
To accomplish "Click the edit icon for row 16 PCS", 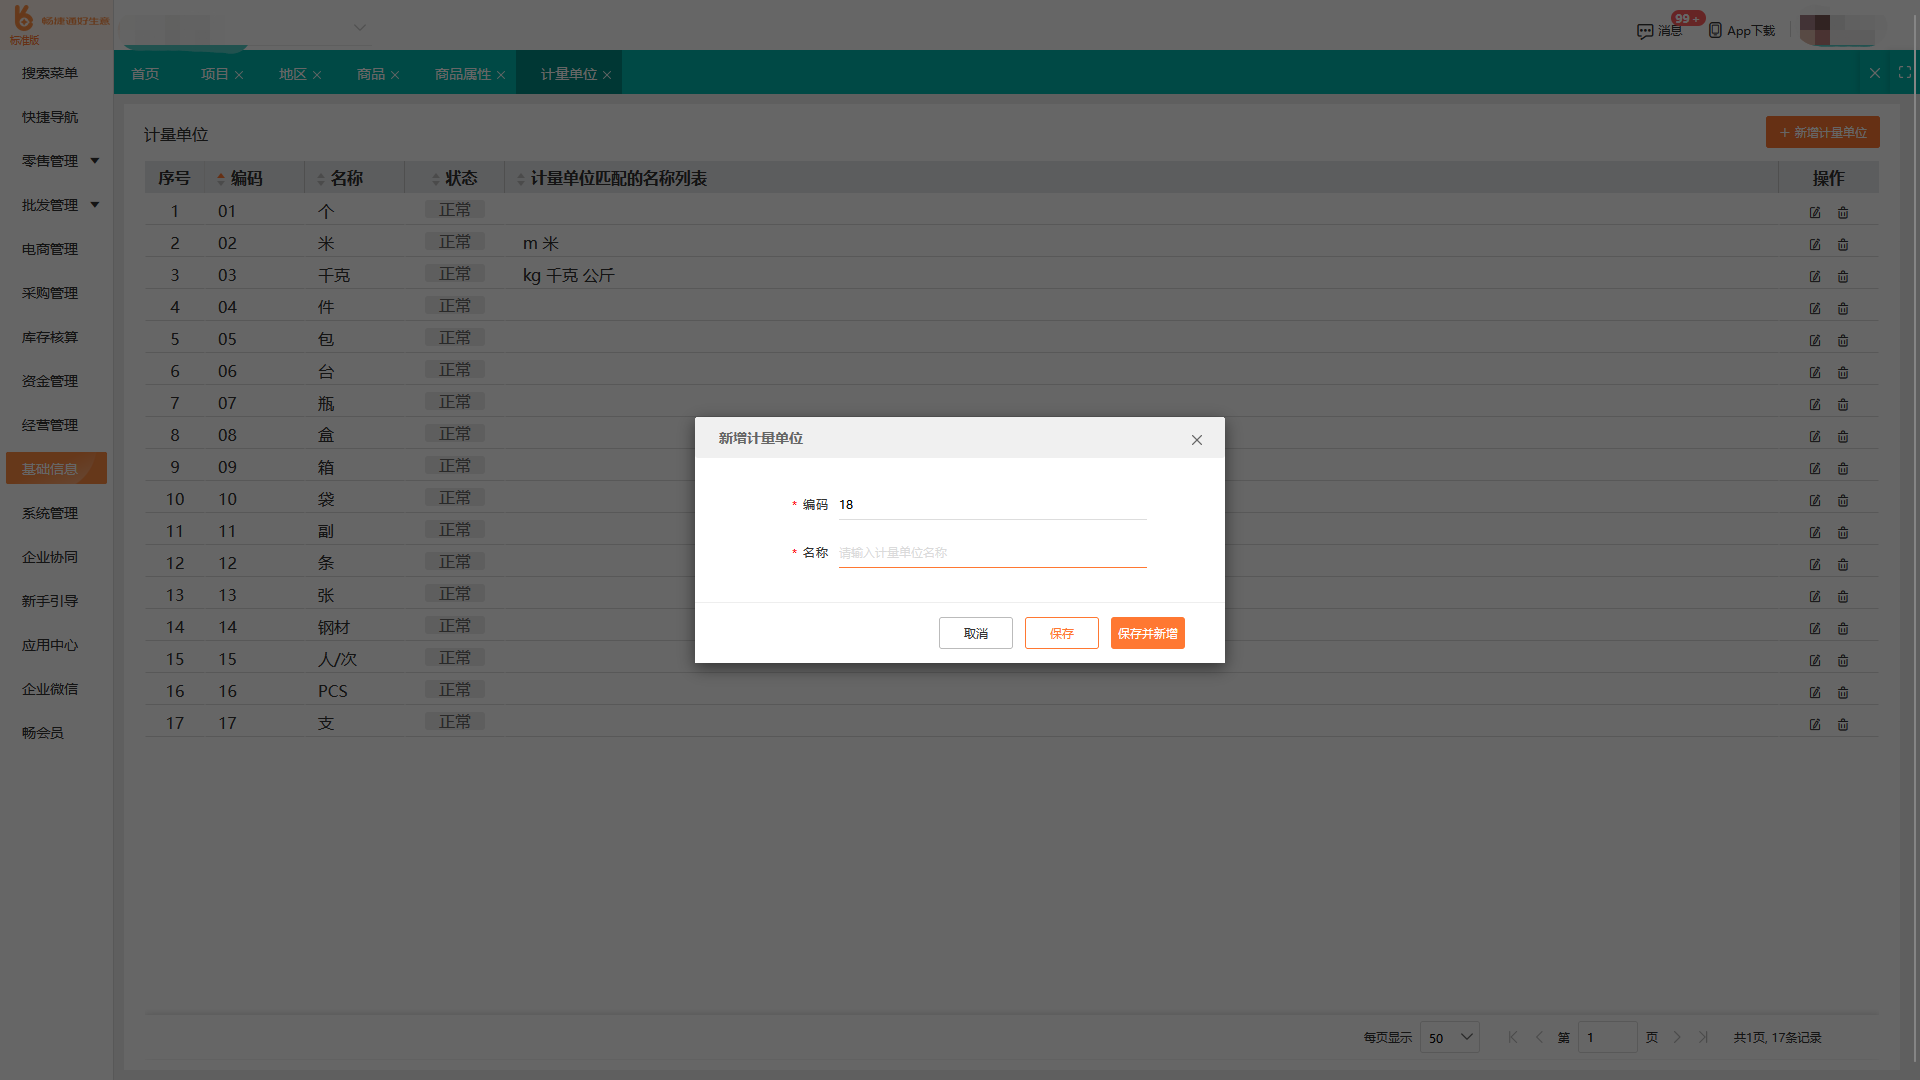I will click(x=1815, y=691).
